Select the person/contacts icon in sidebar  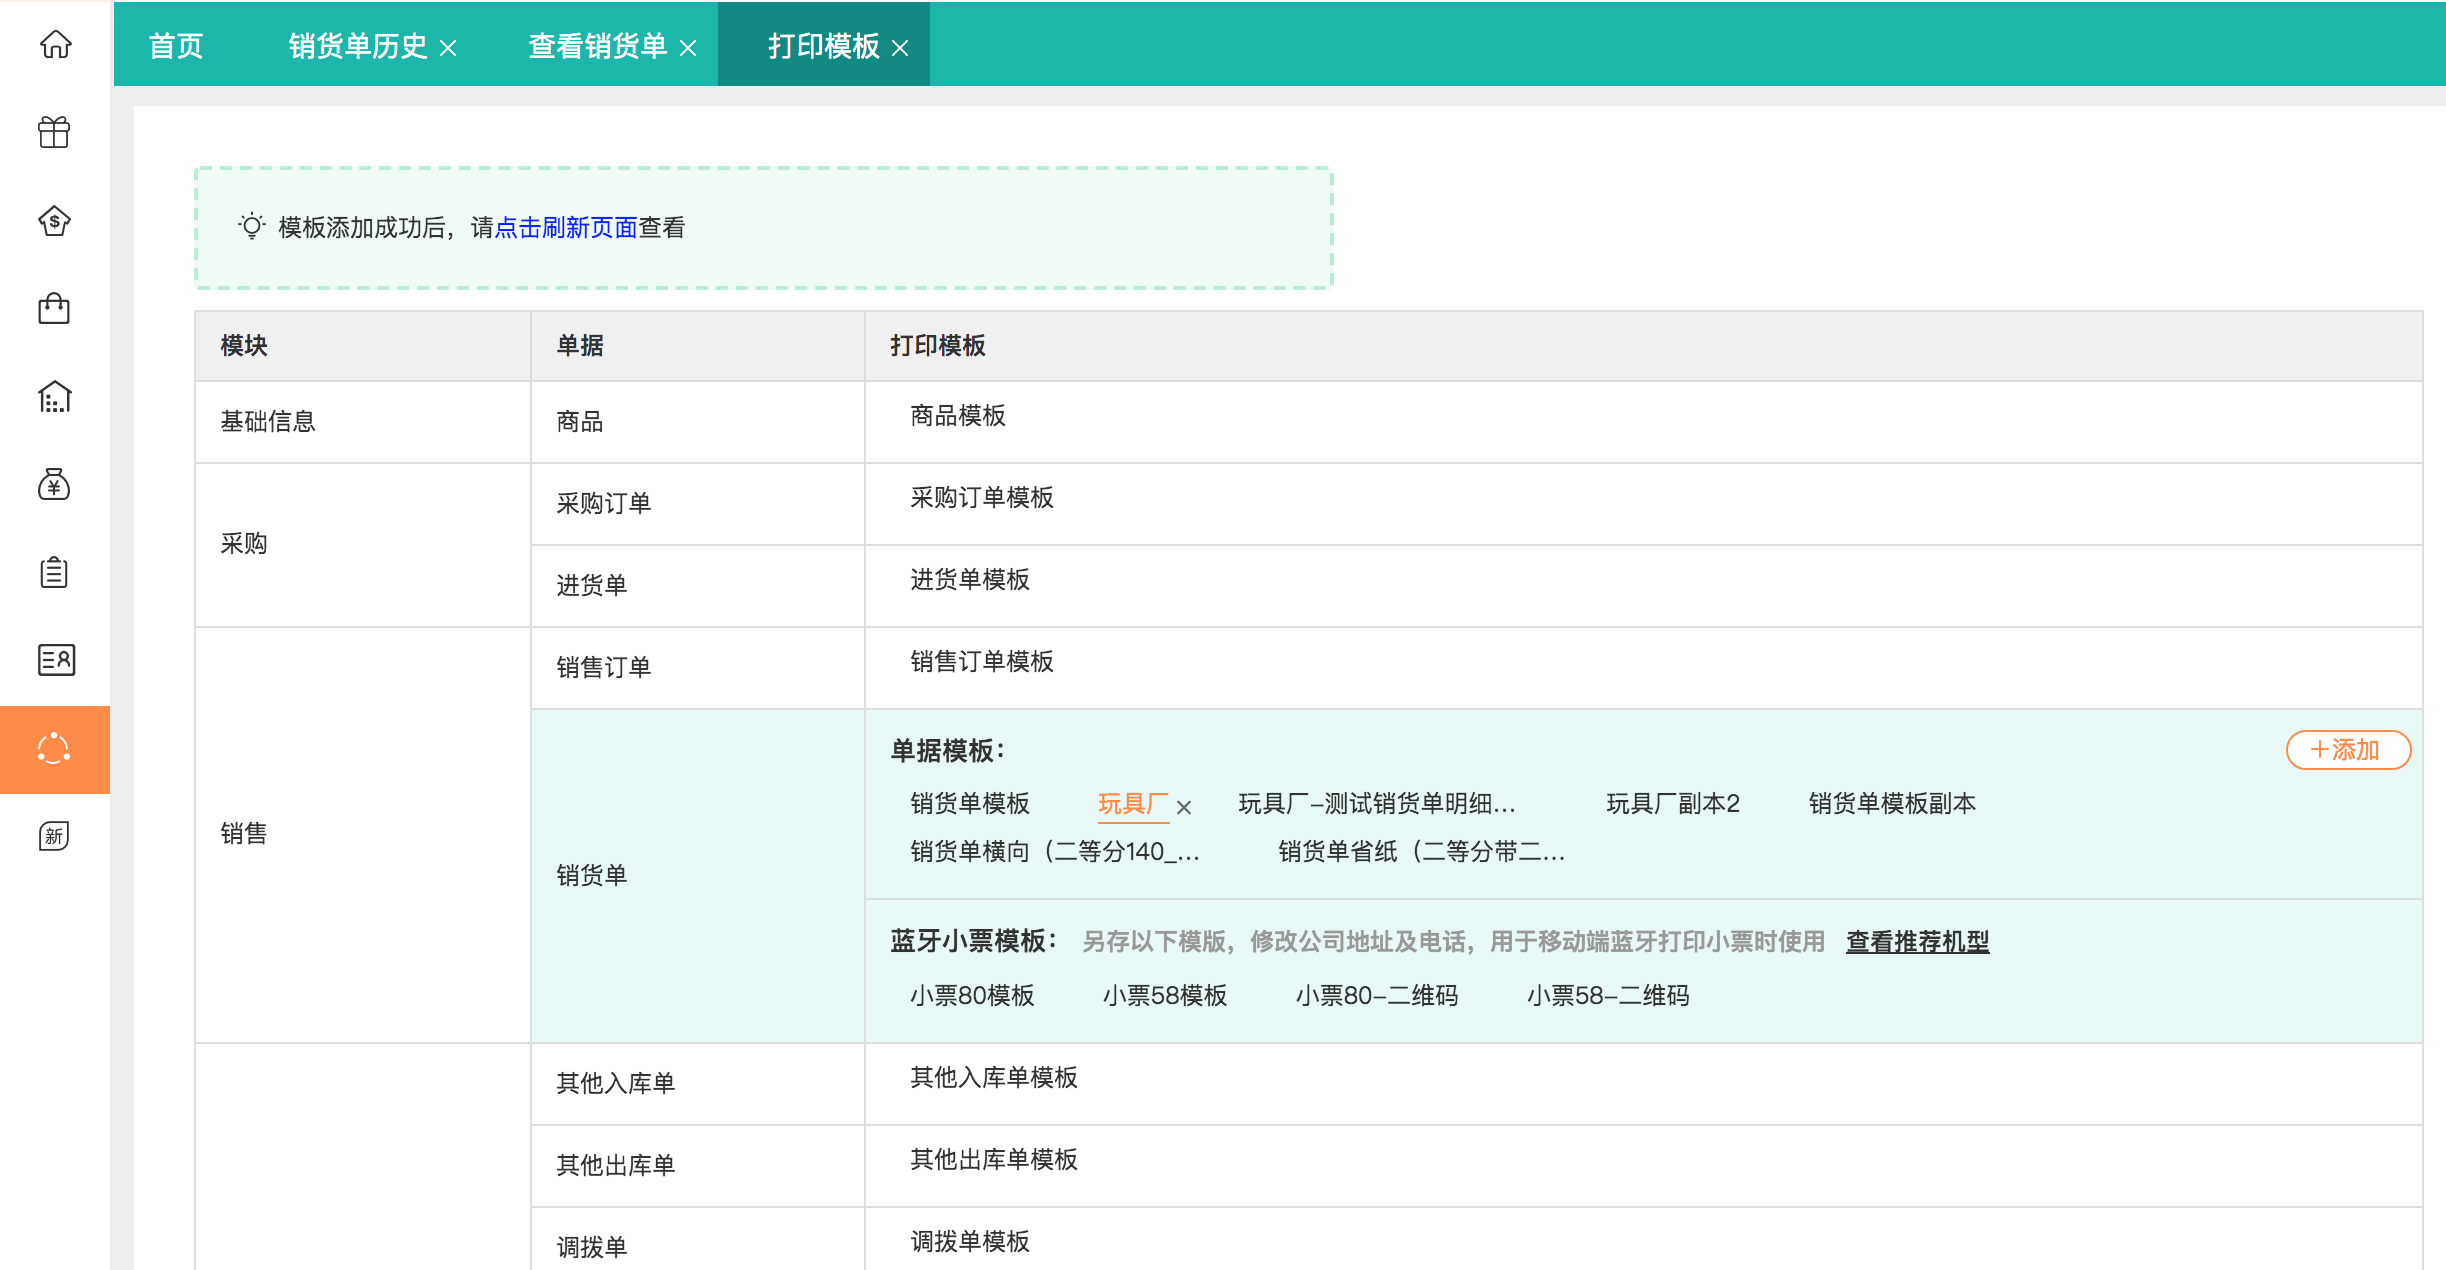[x=55, y=658]
